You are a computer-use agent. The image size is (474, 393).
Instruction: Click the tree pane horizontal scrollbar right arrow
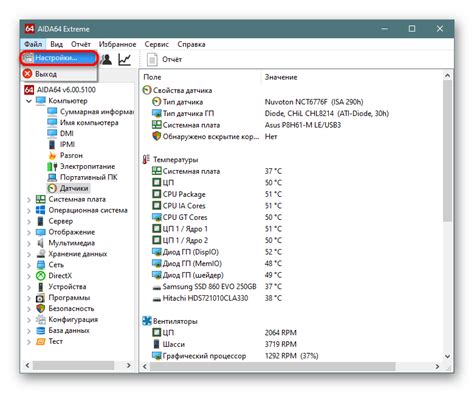click(129, 366)
